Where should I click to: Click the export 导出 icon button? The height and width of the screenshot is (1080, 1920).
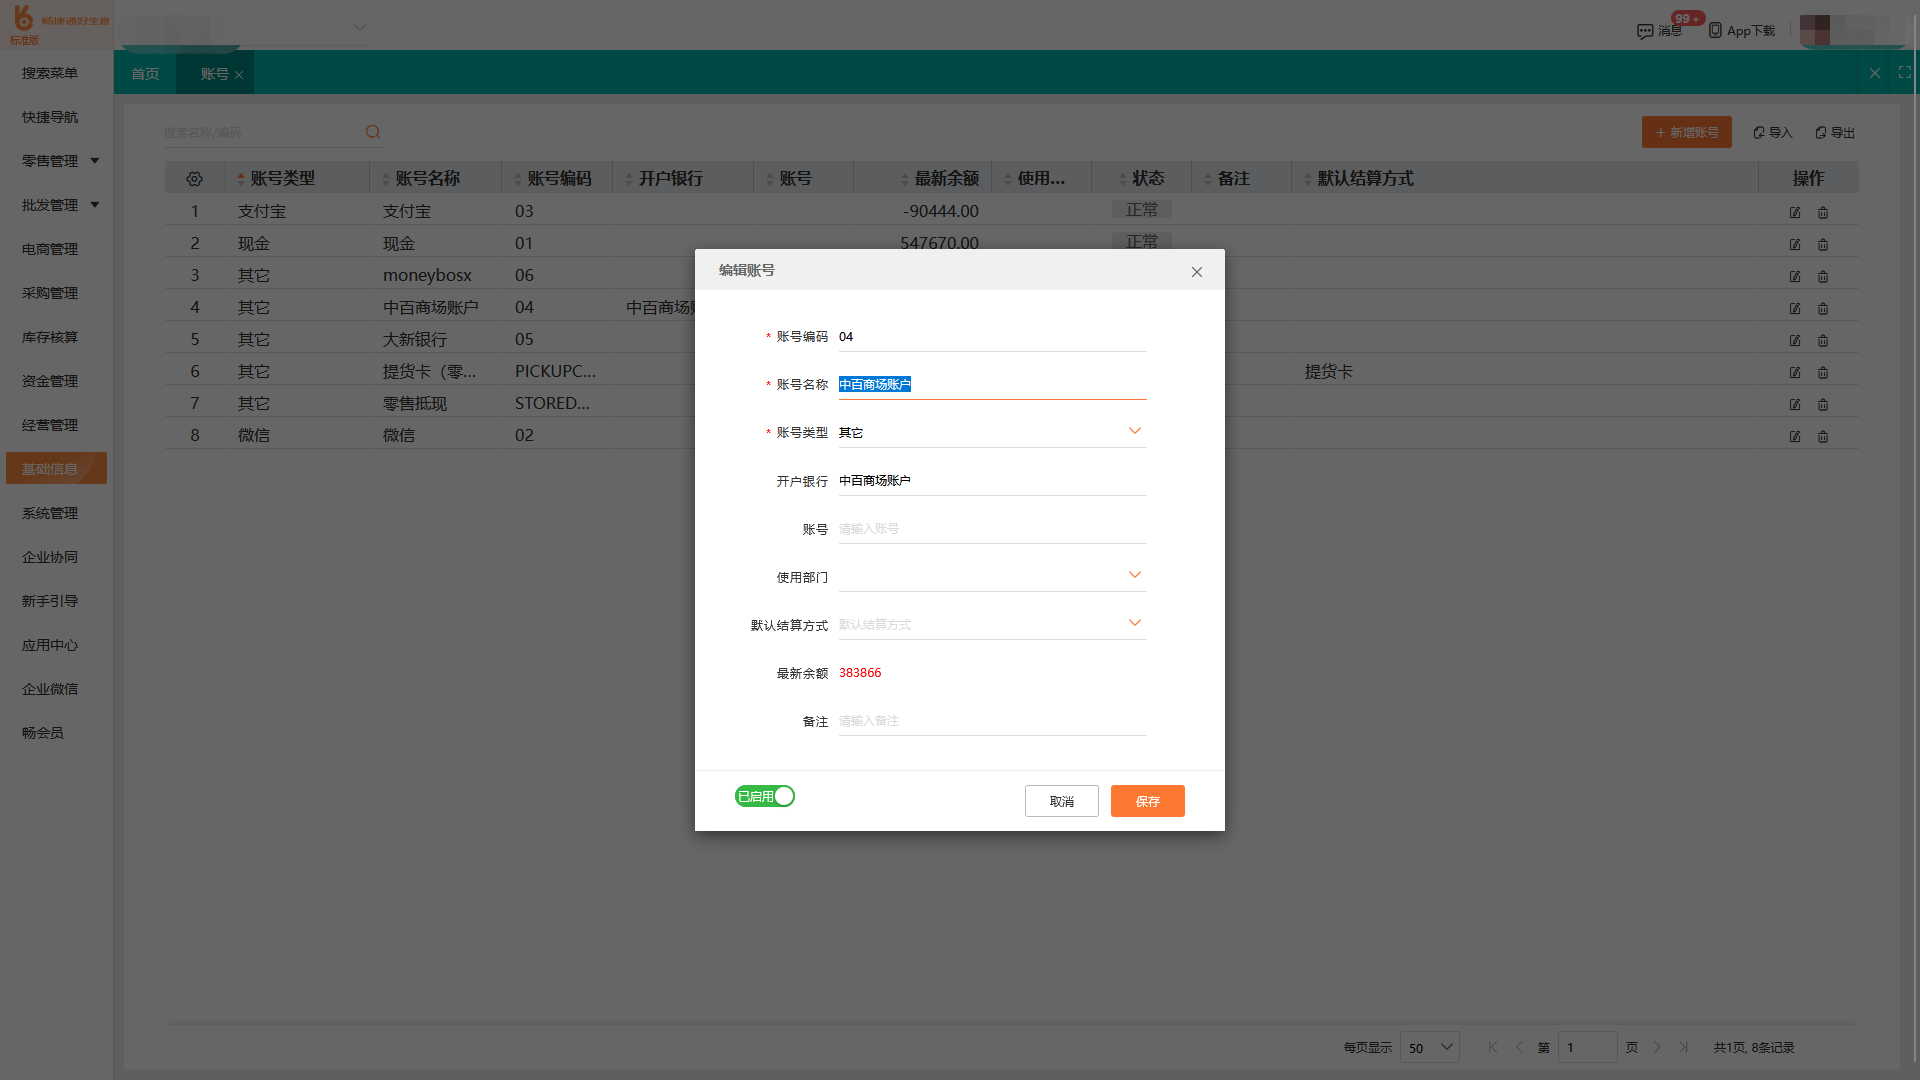(x=1834, y=131)
